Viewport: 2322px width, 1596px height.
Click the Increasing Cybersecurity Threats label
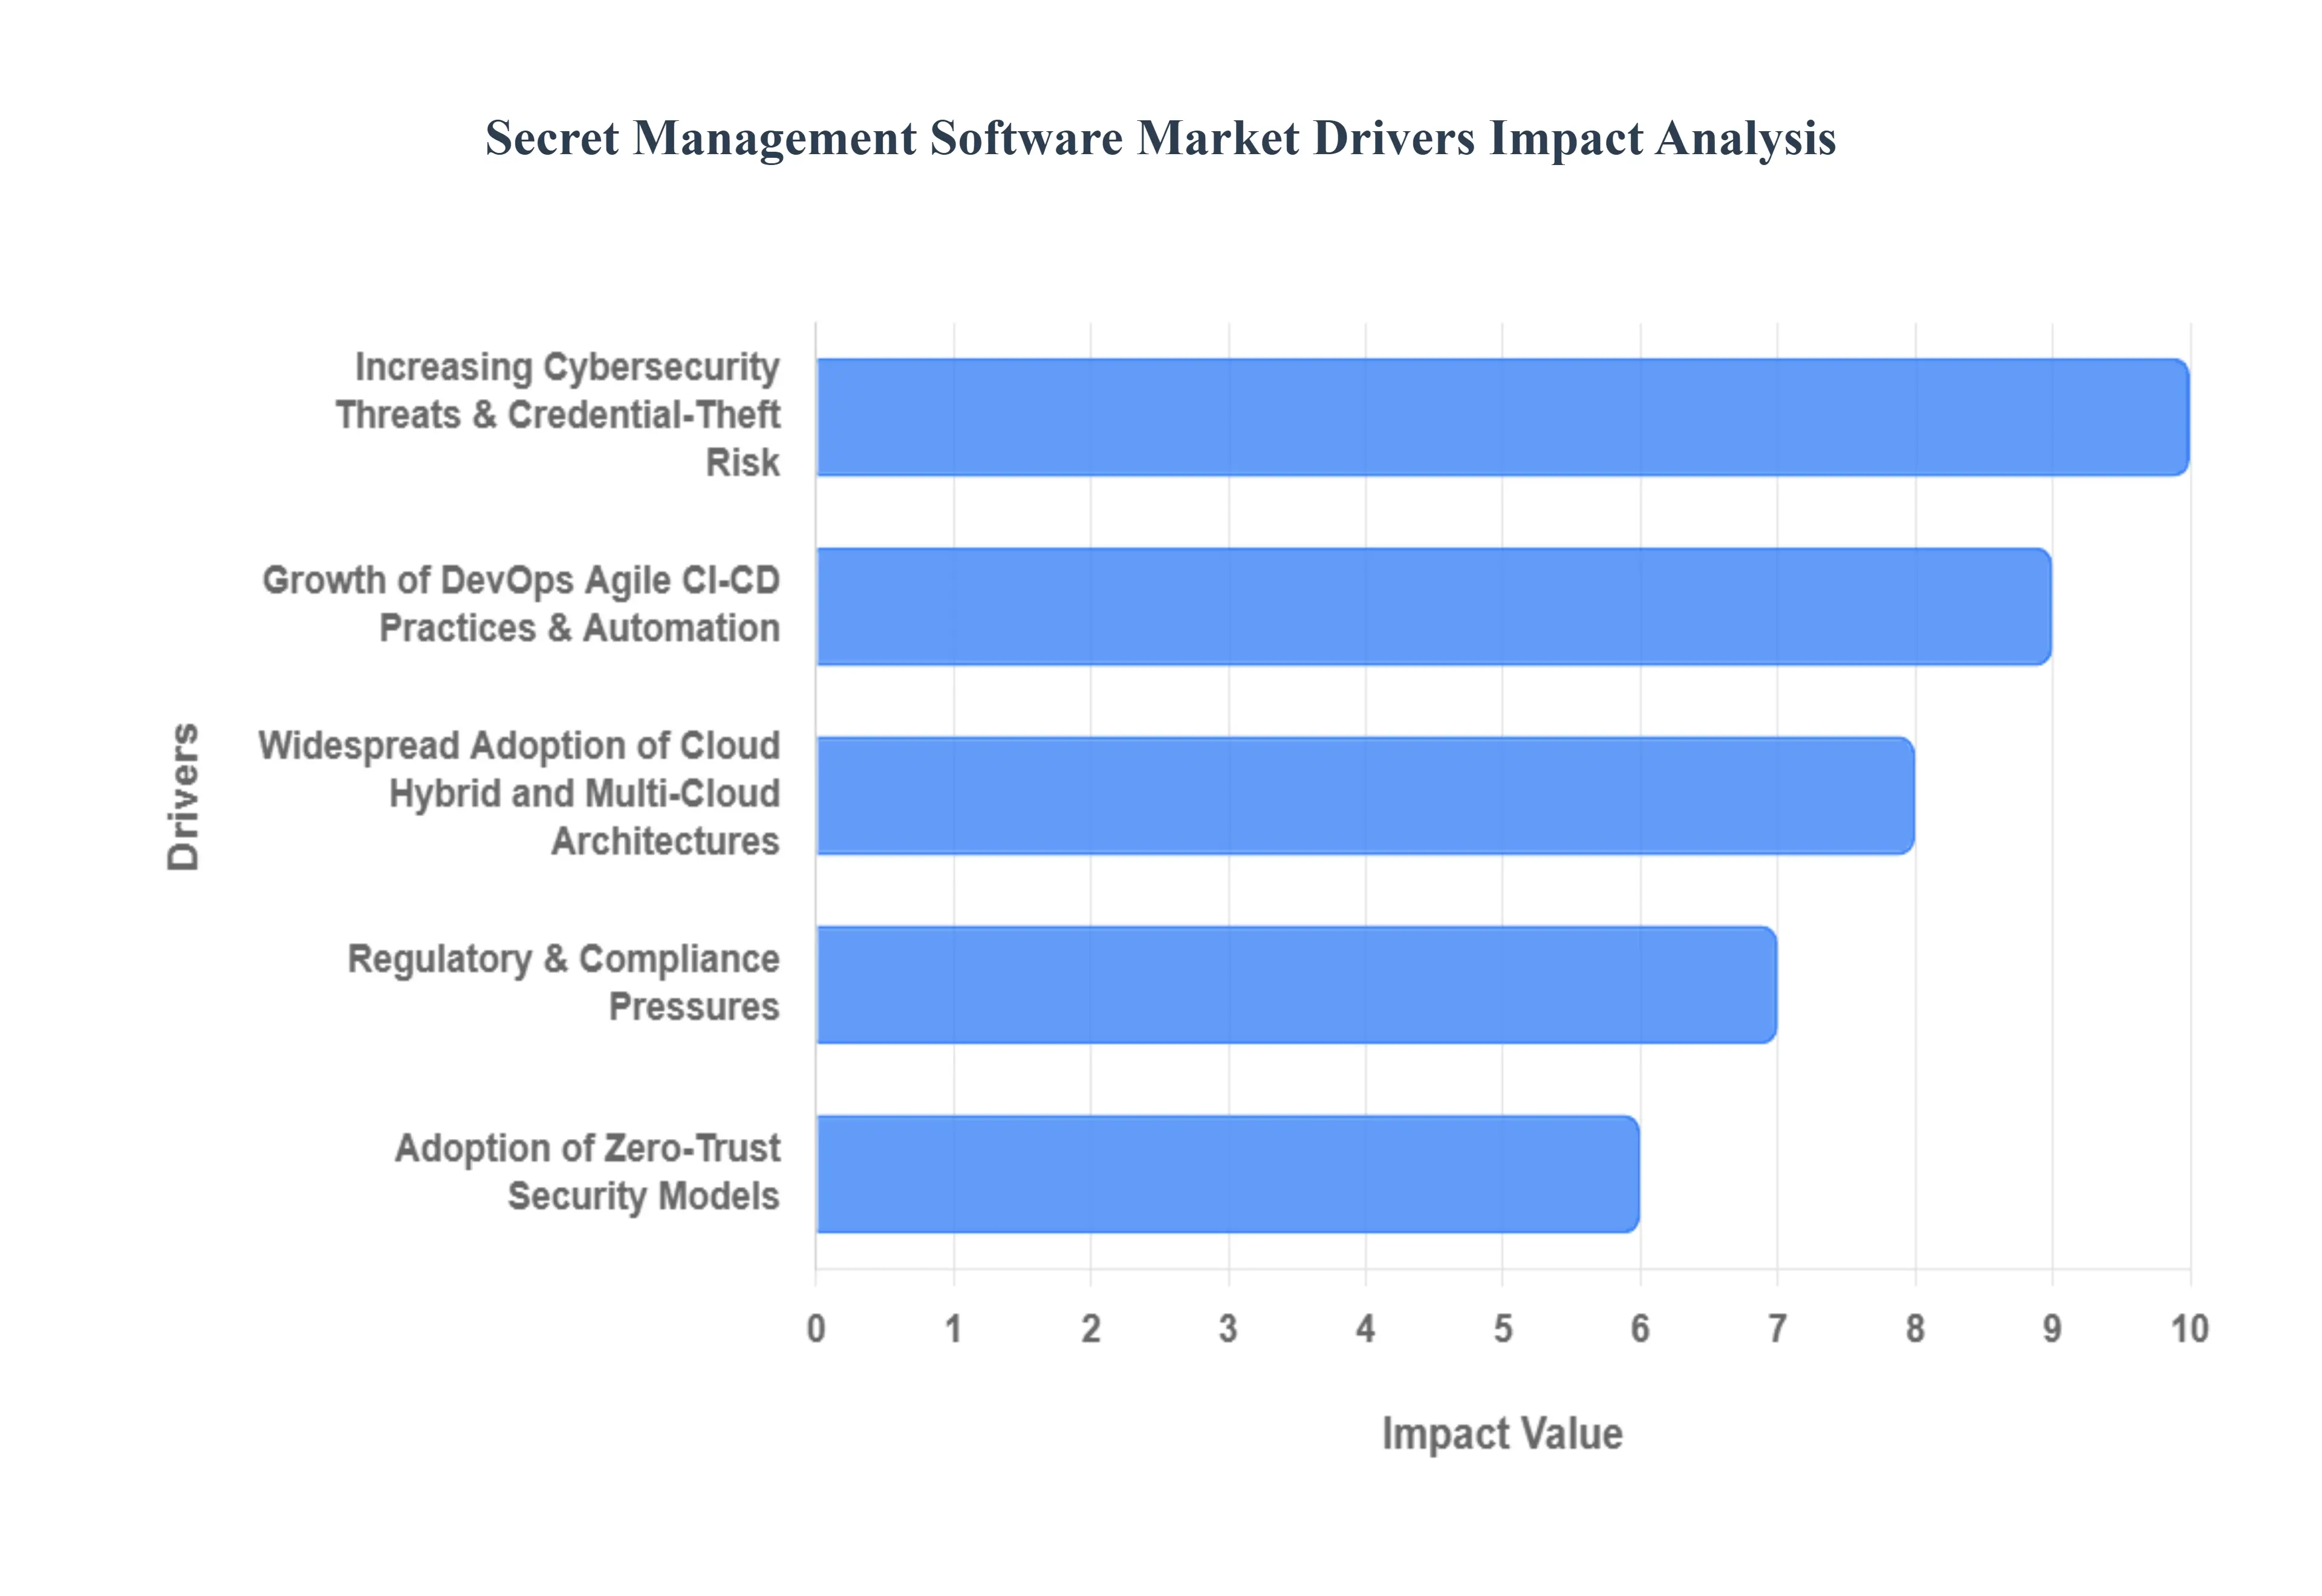point(557,415)
